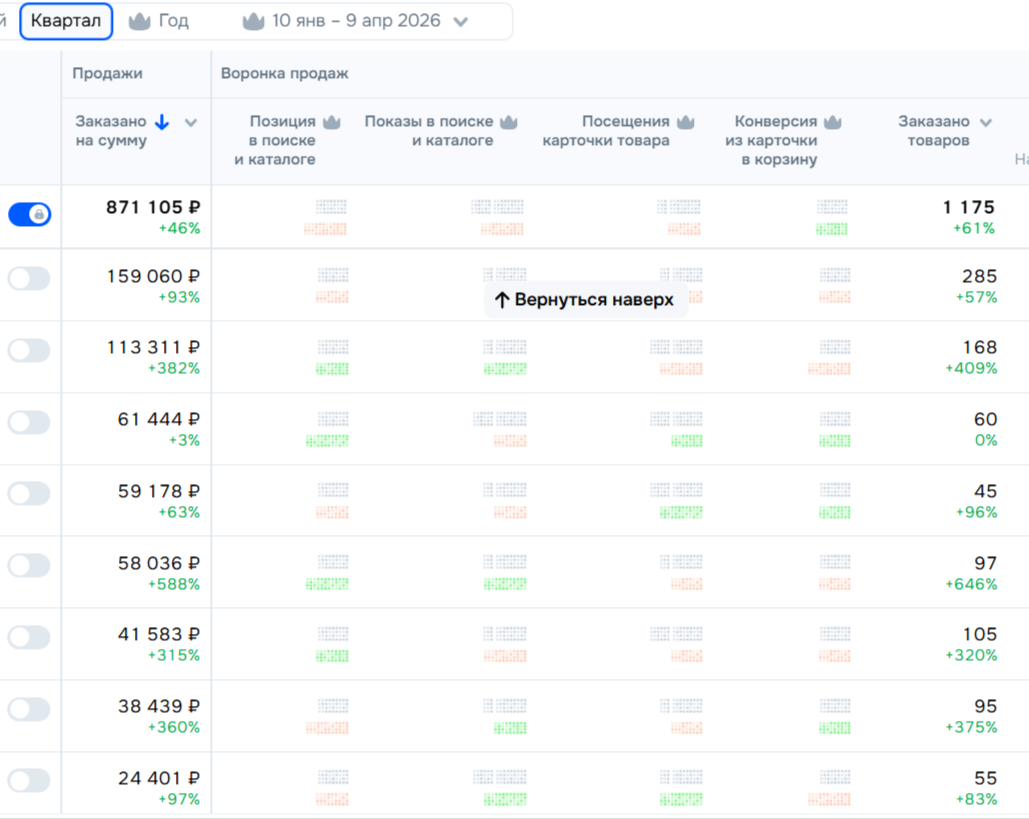Select the Квартал period tab
Screen dimensions: 1029x819
tap(66, 21)
